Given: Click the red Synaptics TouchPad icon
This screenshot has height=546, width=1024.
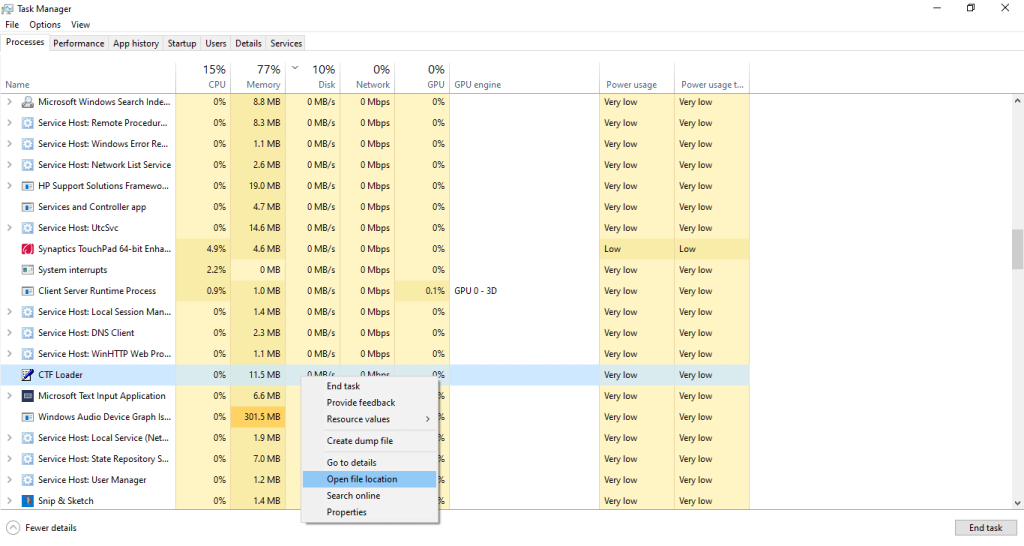Looking at the screenshot, I should coord(27,249).
